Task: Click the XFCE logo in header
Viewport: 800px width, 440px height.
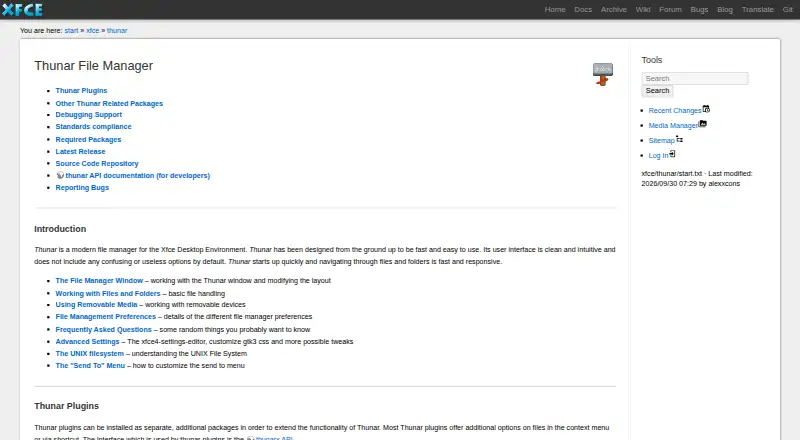Action: [22, 10]
